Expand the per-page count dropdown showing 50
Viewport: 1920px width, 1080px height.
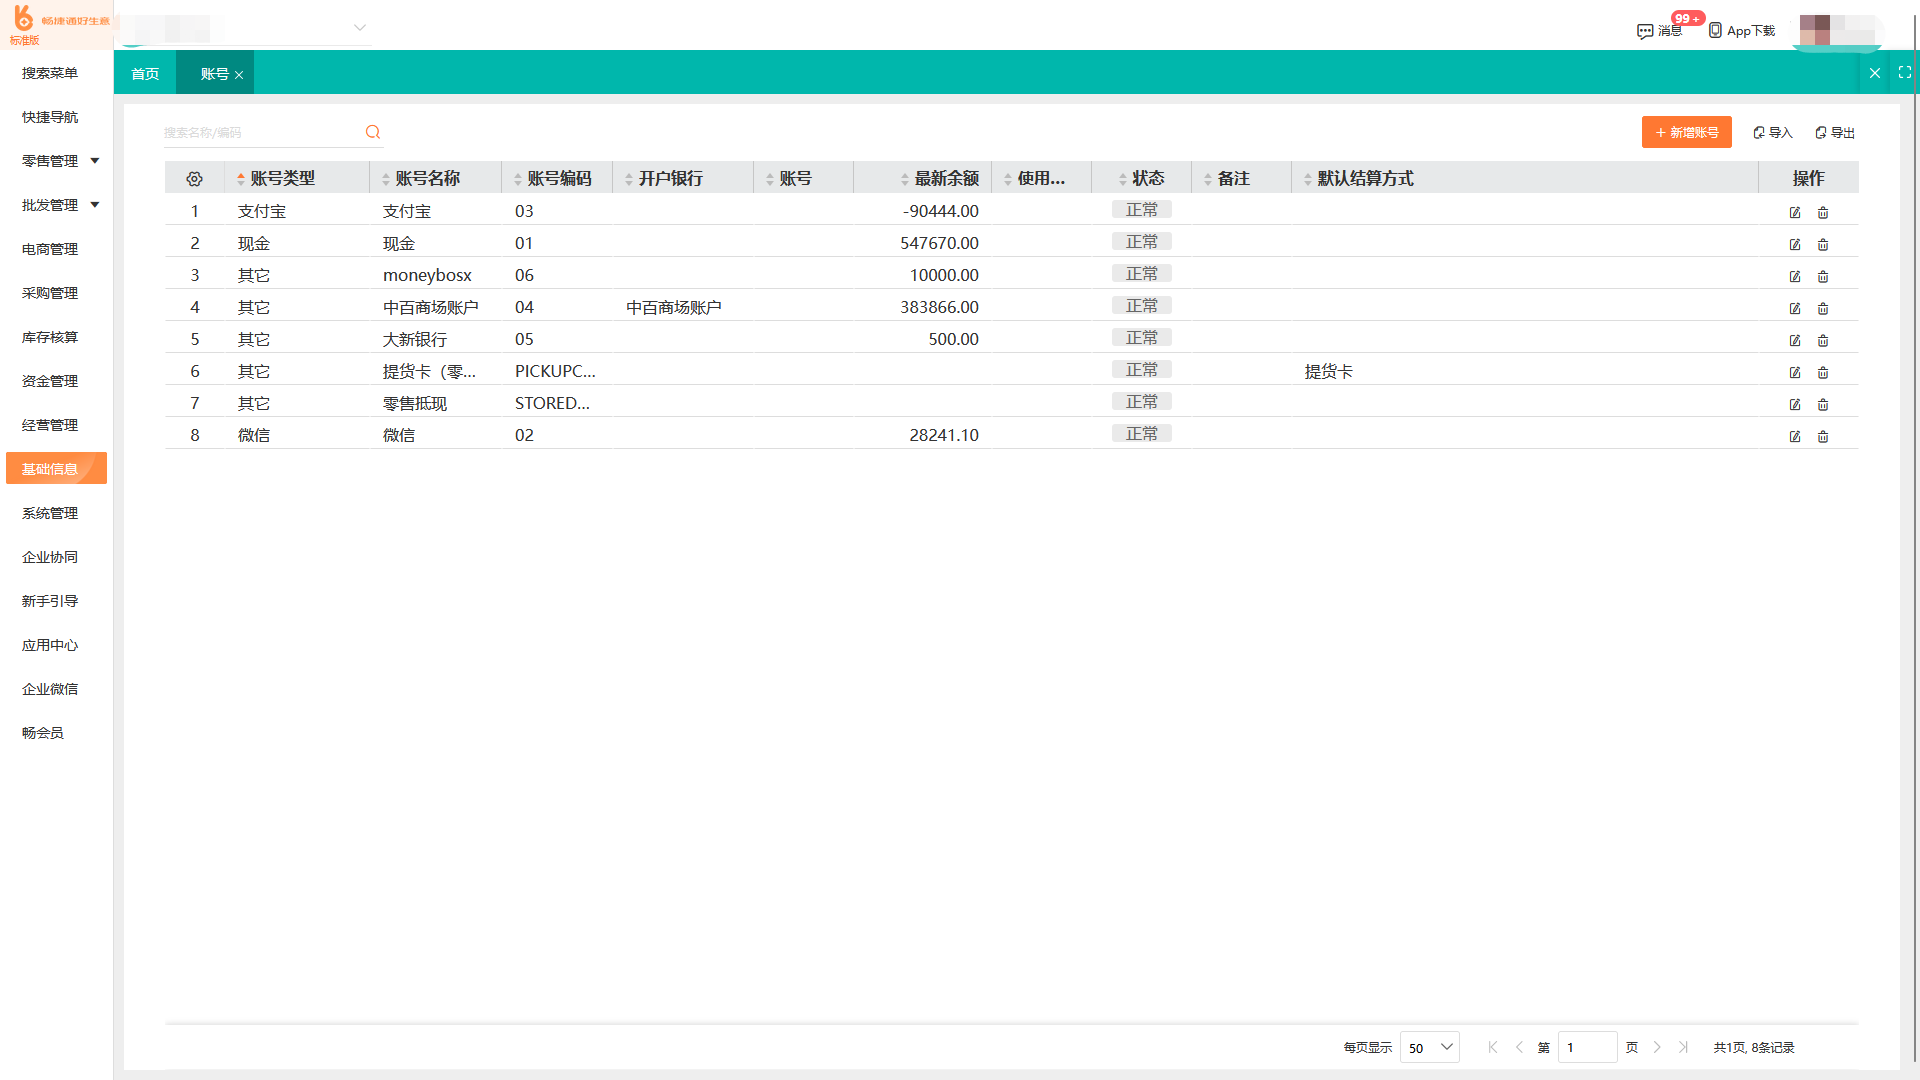point(1427,1047)
